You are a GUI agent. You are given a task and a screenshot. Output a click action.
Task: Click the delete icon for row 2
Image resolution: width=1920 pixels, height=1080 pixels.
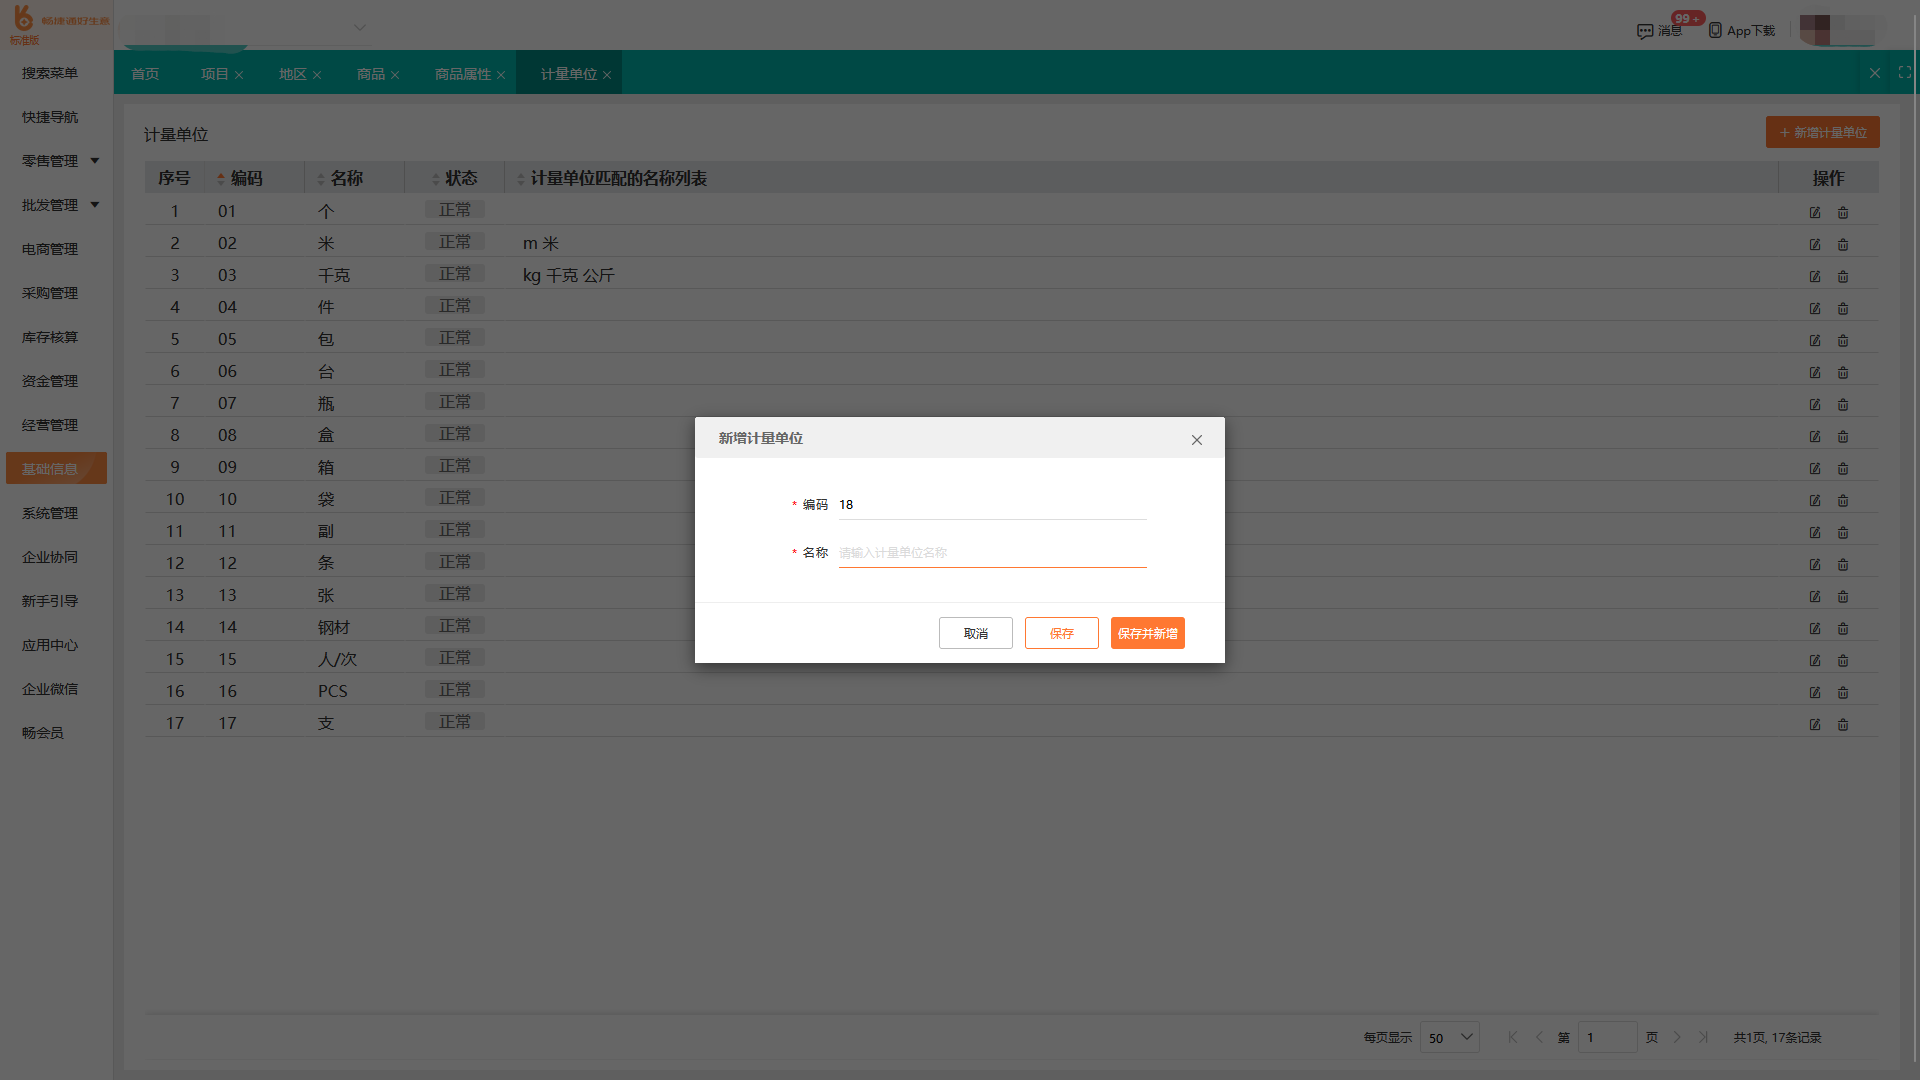click(x=1844, y=244)
